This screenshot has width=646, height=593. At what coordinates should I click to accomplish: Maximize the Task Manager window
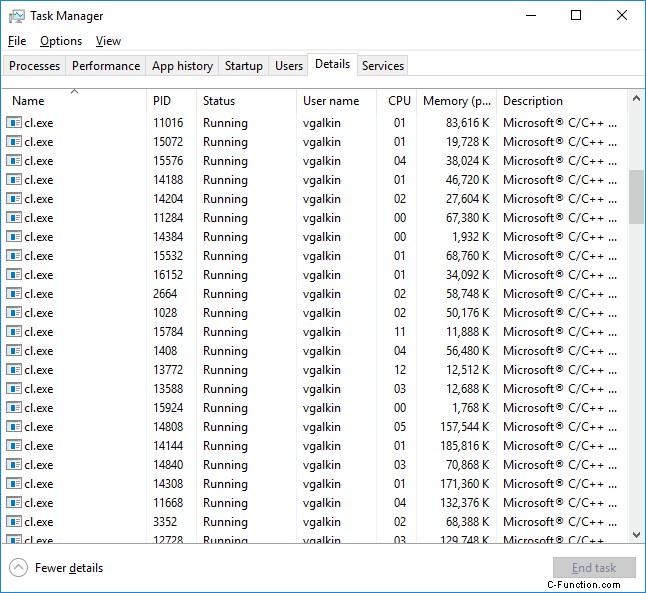(x=576, y=15)
